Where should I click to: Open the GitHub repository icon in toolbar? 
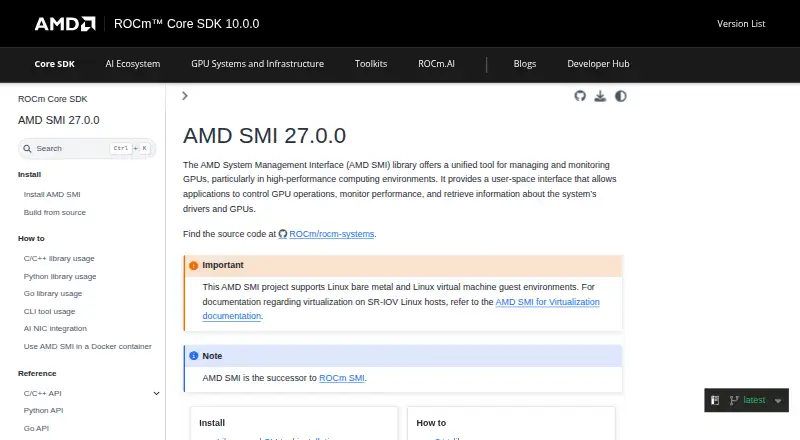[580, 96]
